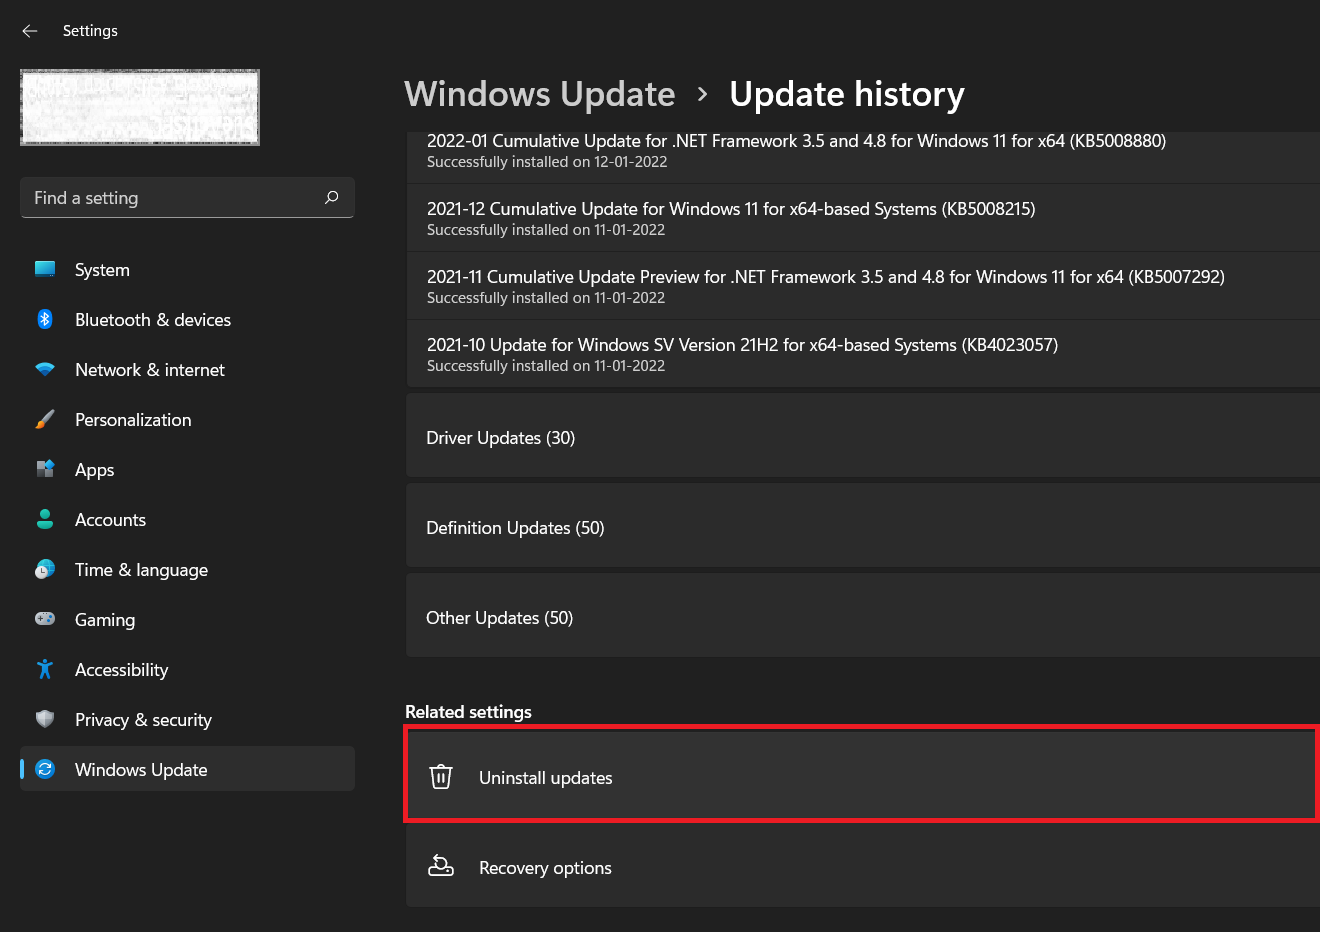Viewport: 1320px width, 932px height.
Task: Select the Apps icon
Action: 45,469
